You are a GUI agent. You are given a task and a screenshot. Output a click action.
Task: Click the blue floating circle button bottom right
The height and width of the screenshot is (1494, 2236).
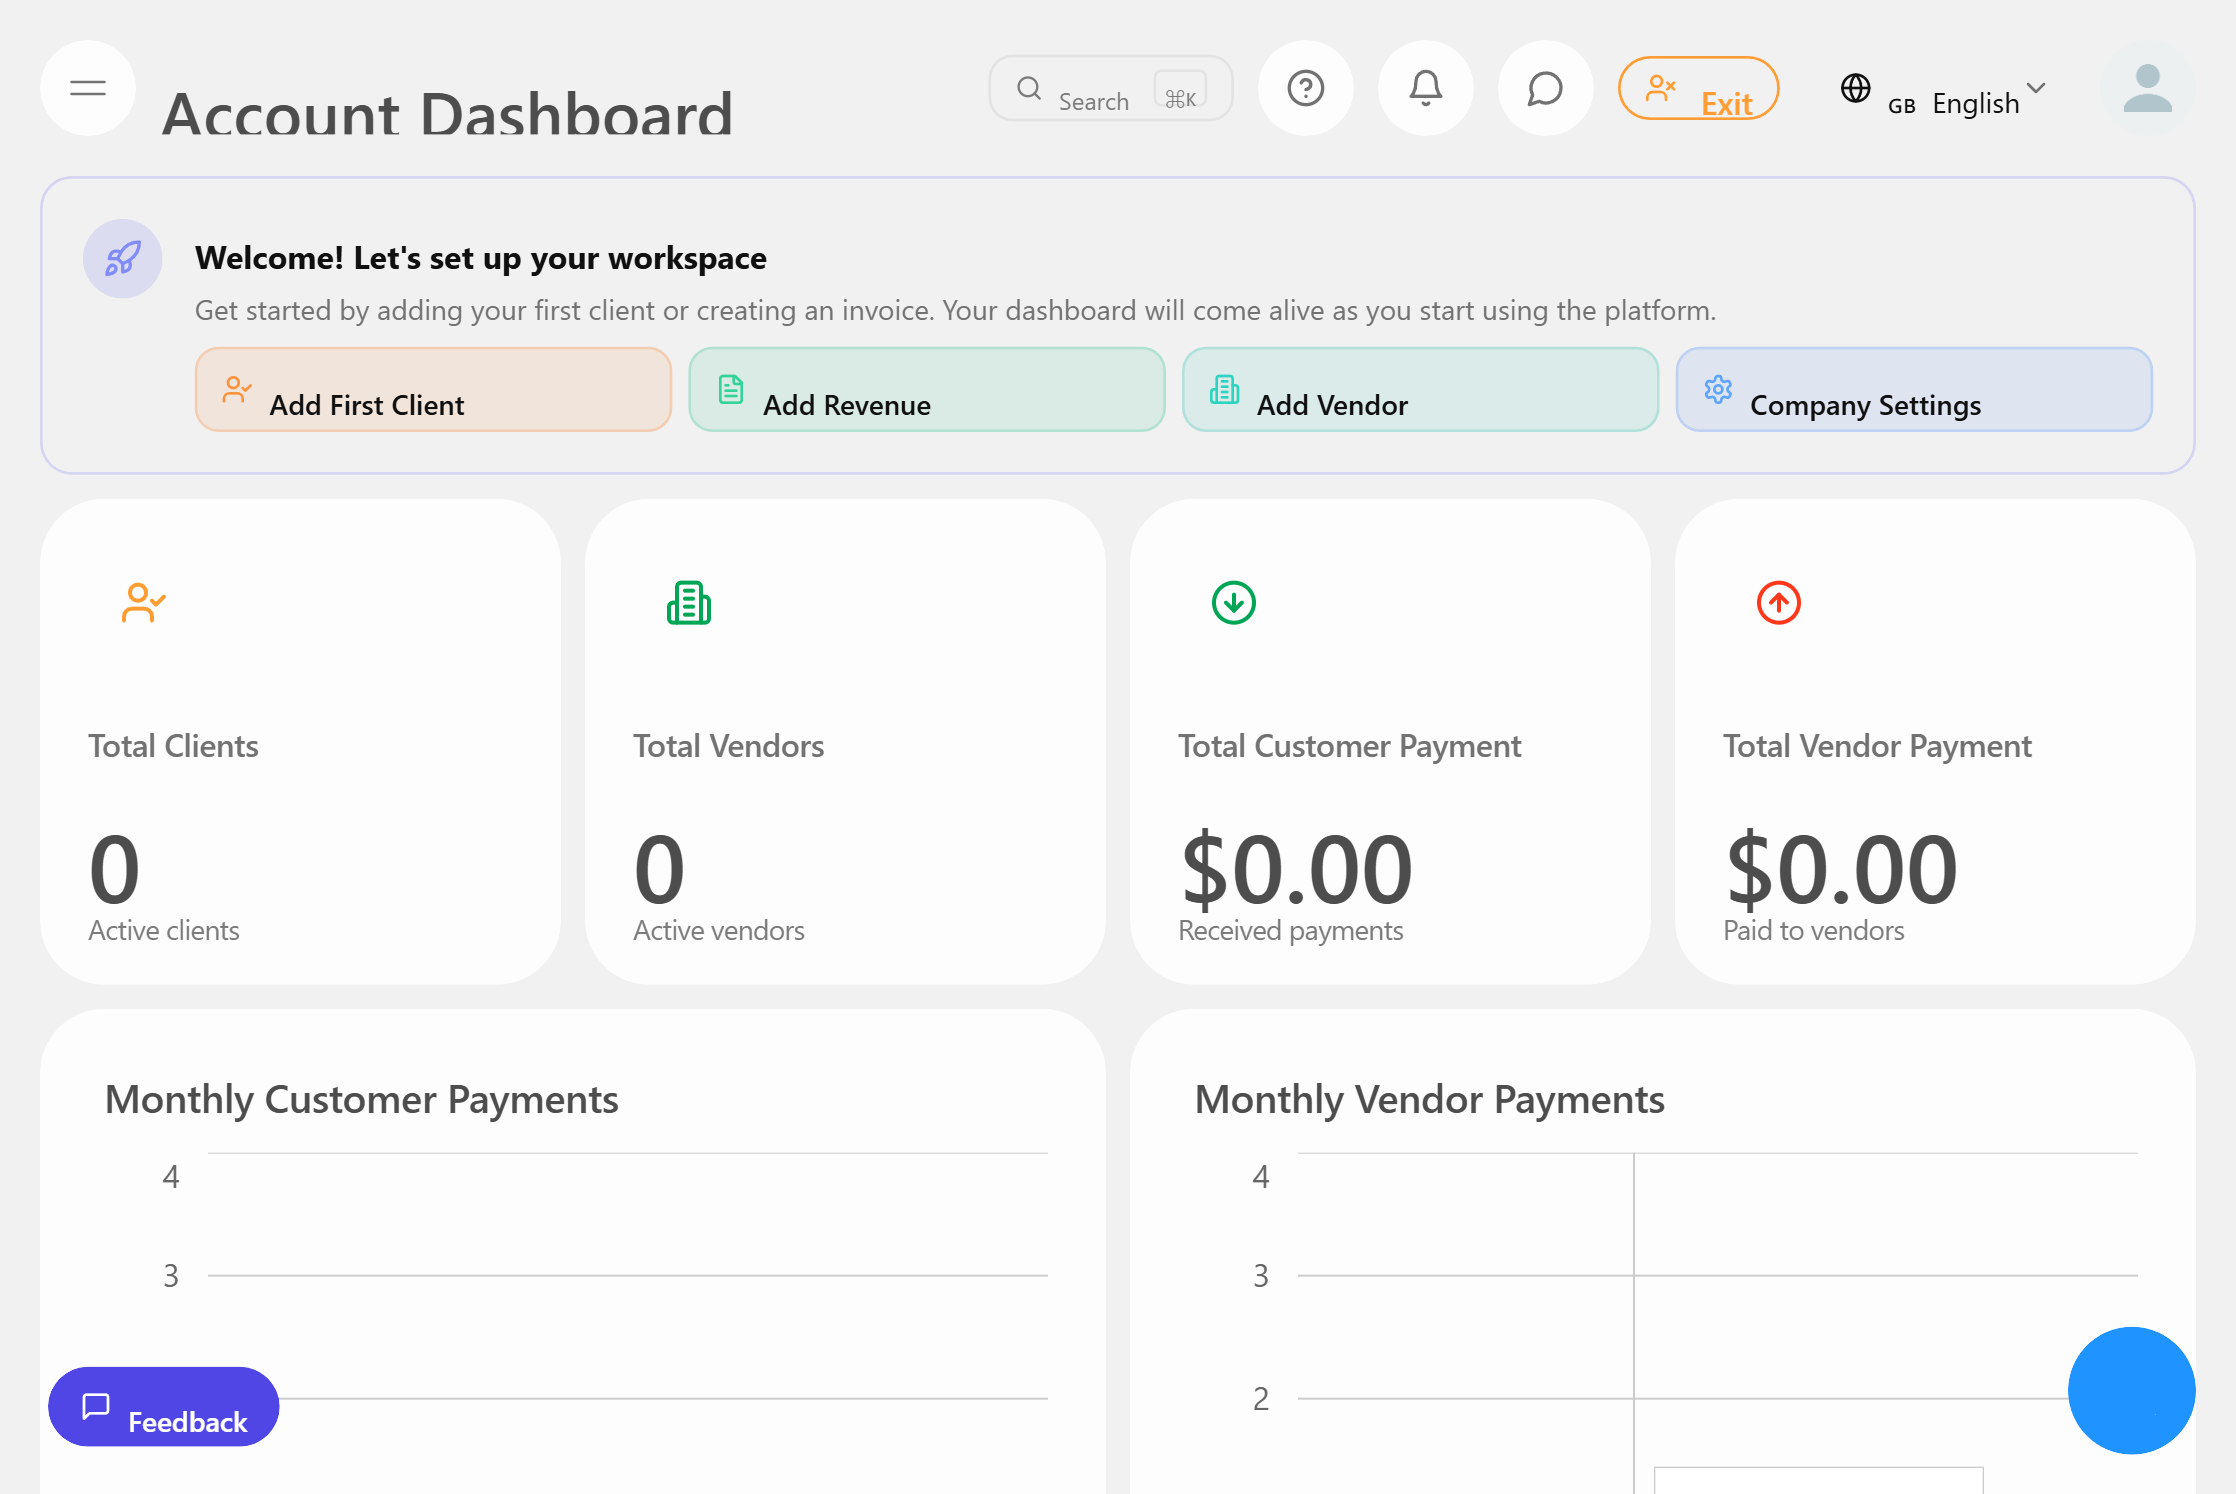(x=2131, y=1390)
